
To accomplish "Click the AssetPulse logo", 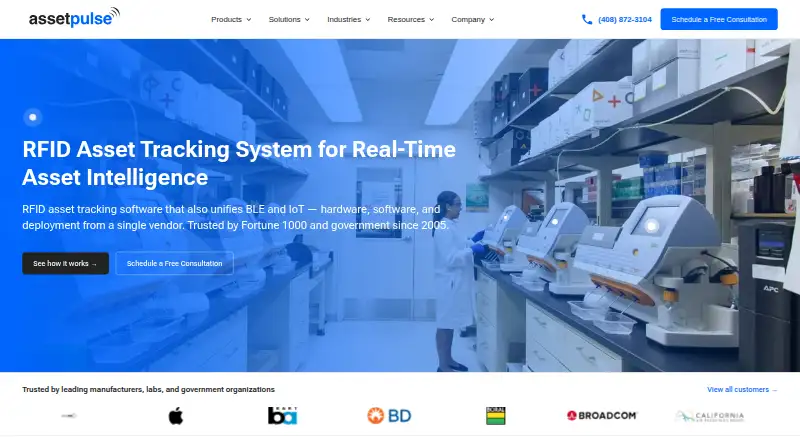I will 74,17.
